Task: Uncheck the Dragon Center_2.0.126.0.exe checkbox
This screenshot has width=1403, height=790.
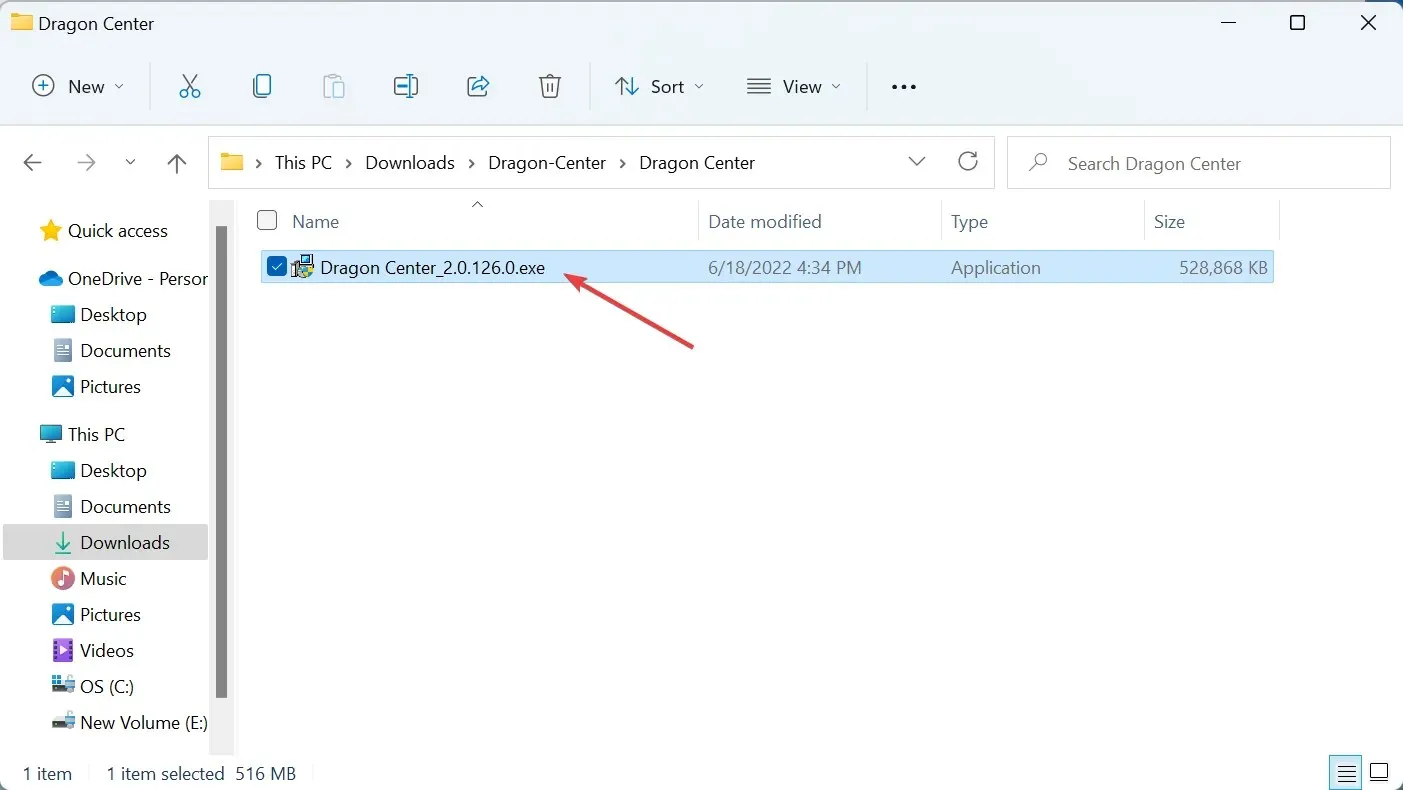Action: 277,267
